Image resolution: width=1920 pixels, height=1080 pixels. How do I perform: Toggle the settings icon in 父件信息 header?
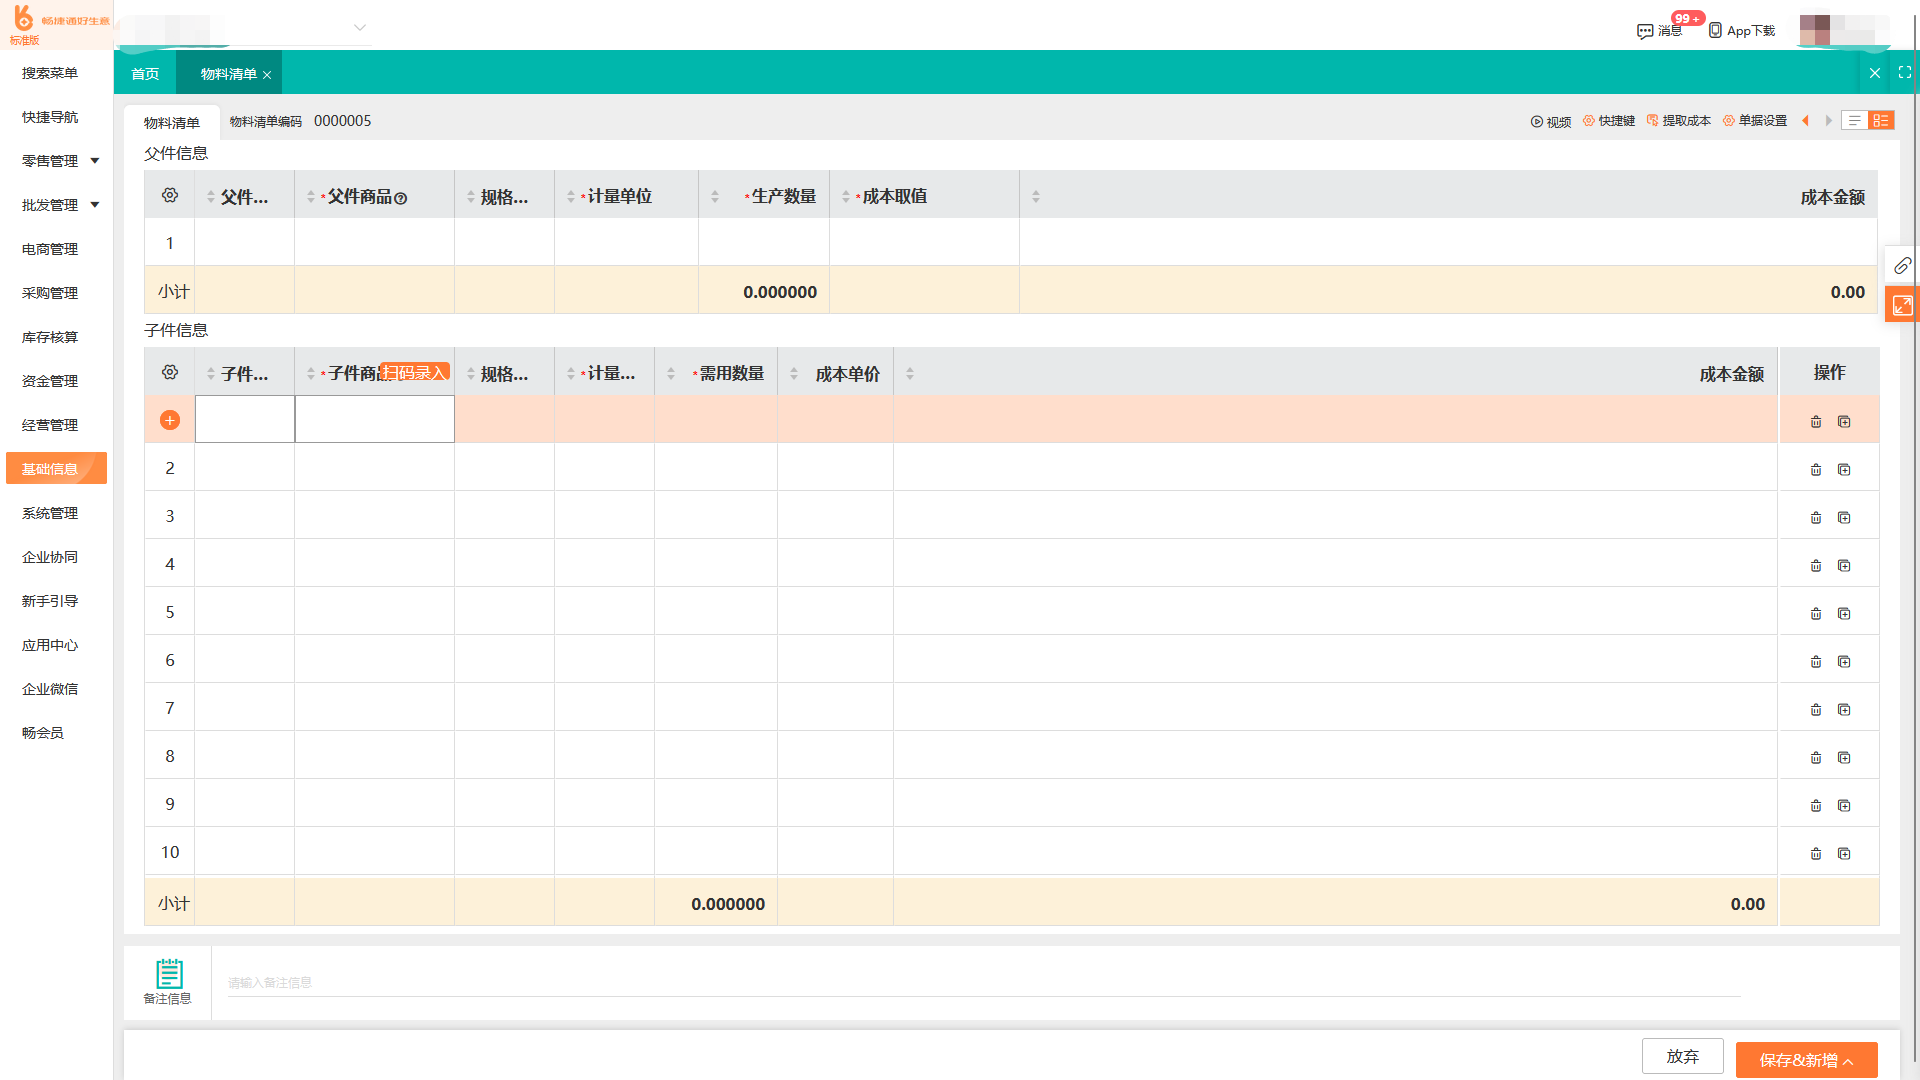click(167, 194)
